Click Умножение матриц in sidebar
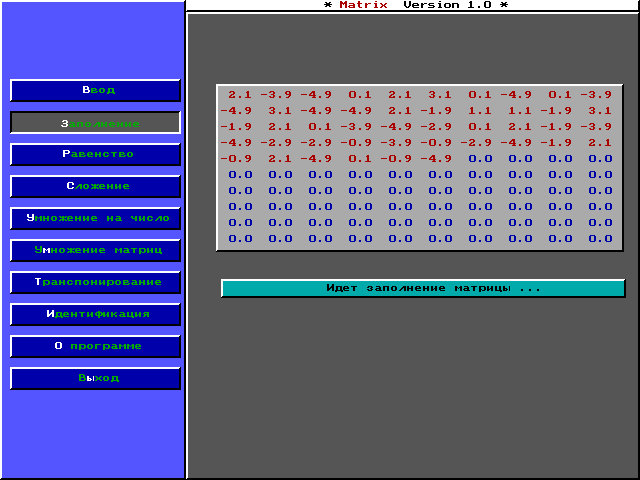 (x=95, y=250)
